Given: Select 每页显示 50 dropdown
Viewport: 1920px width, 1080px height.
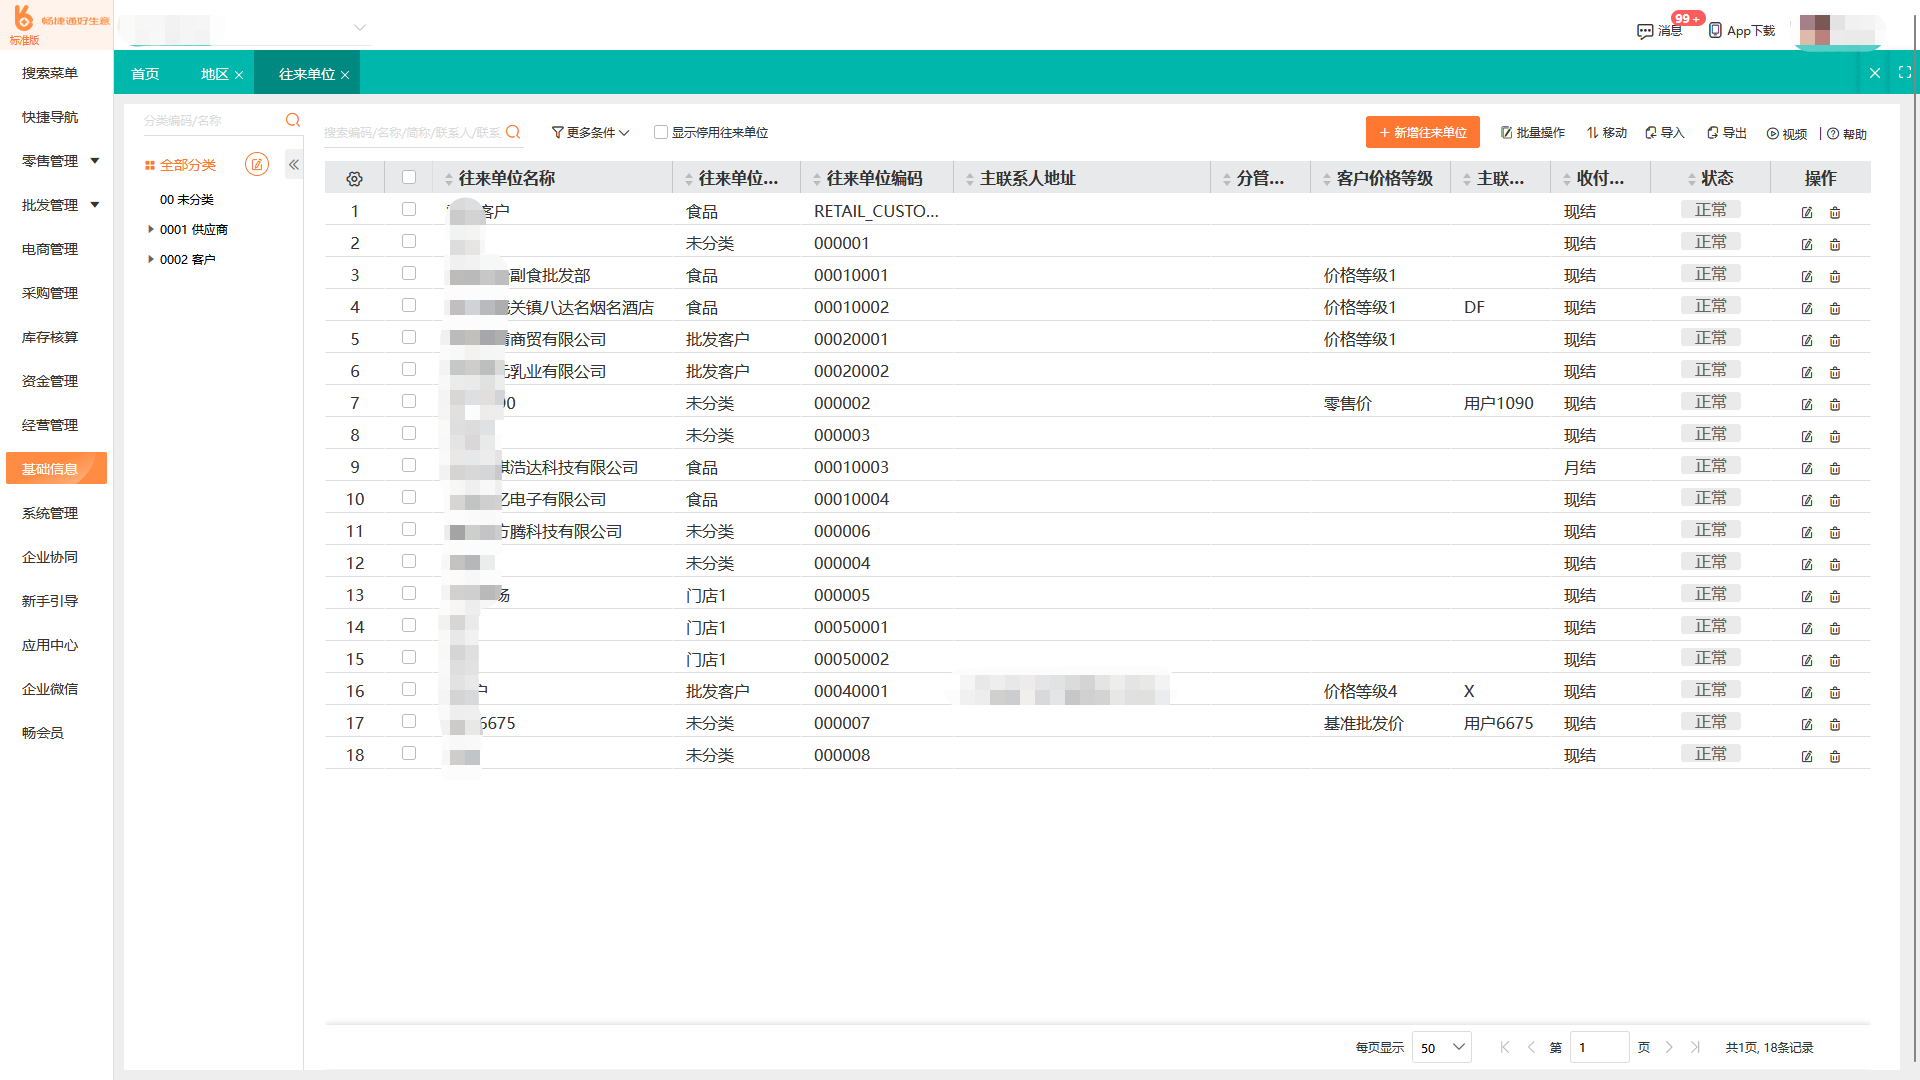Looking at the screenshot, I should 1441,1048.
